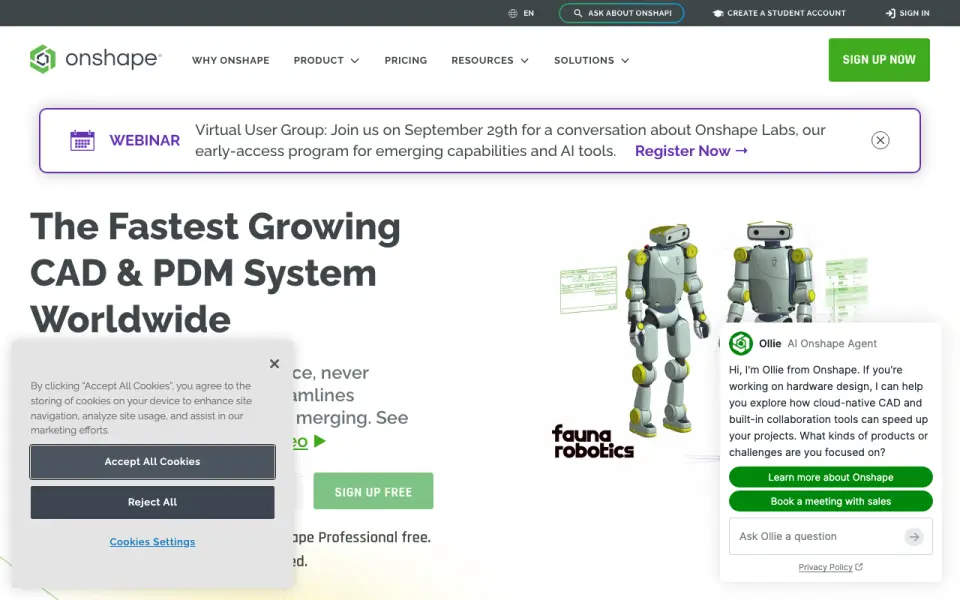This screenshot has width=960, height=600.
Task: Open the Why Onshape page
Action: tap(231, 60)
